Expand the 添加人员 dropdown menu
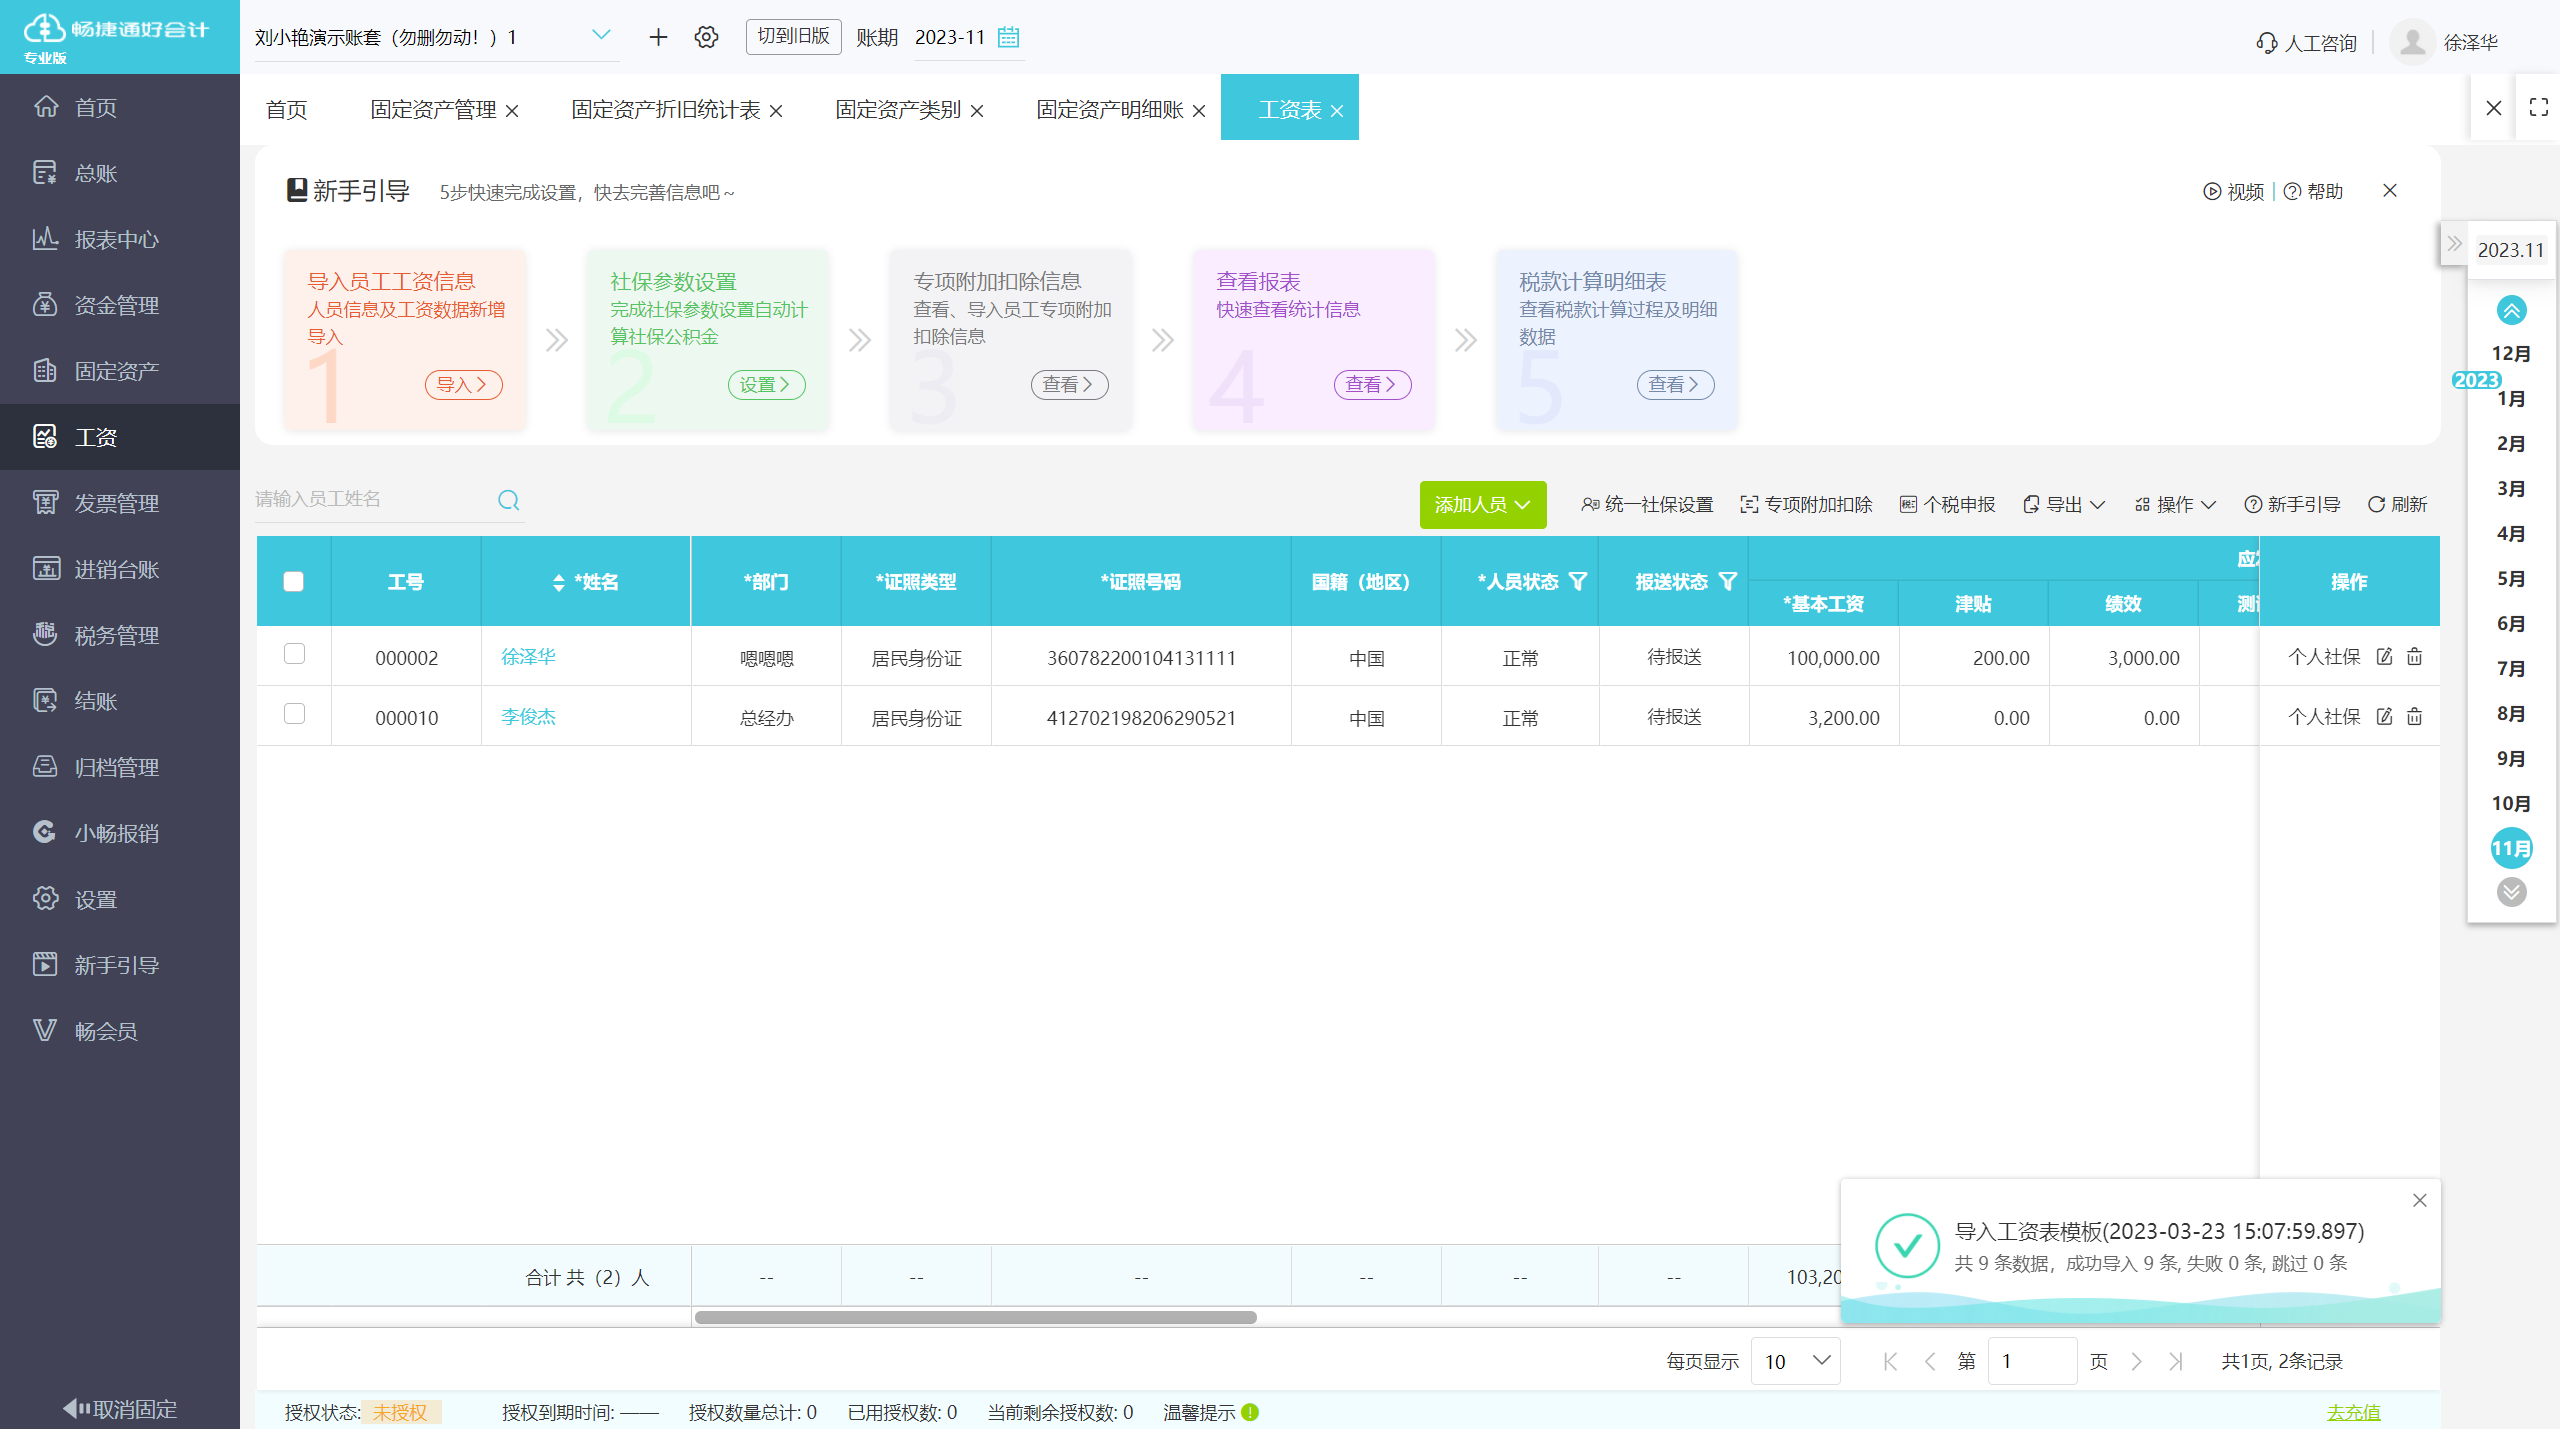 pos(1526,504)
